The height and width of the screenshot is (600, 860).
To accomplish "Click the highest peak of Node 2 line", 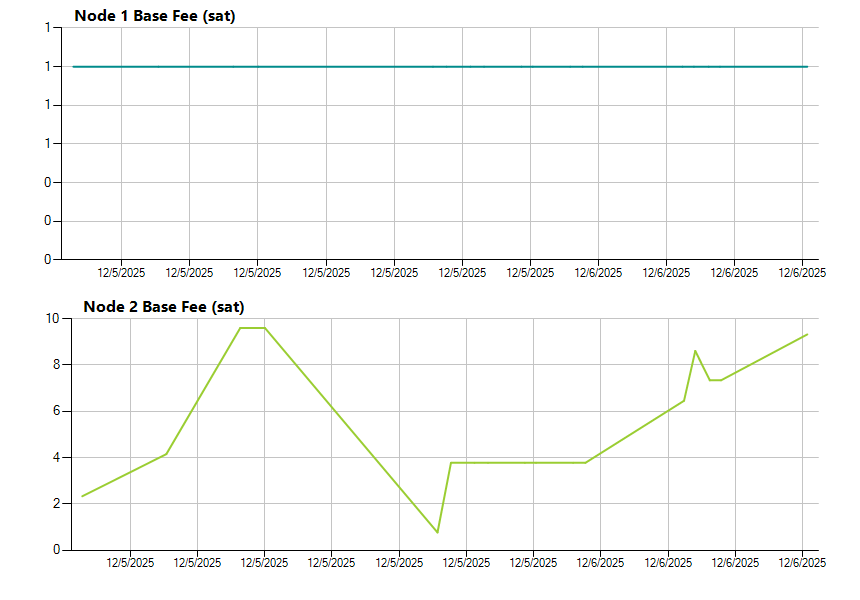I will (x=252, y=328).
